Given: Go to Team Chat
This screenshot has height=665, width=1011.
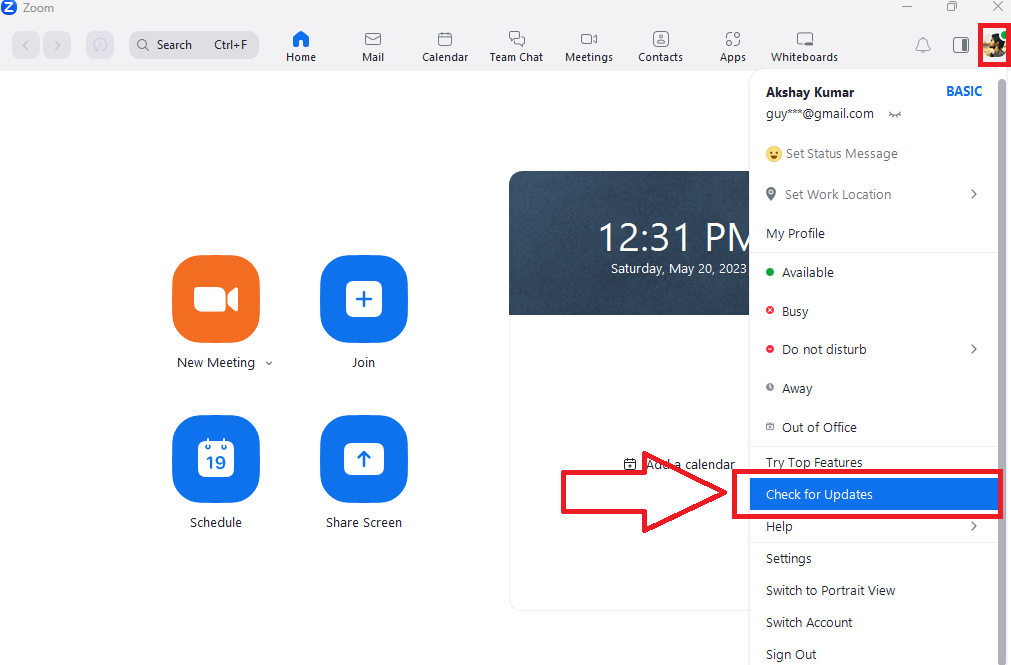Looking at the screenshot, I should (x=516, y=47).
